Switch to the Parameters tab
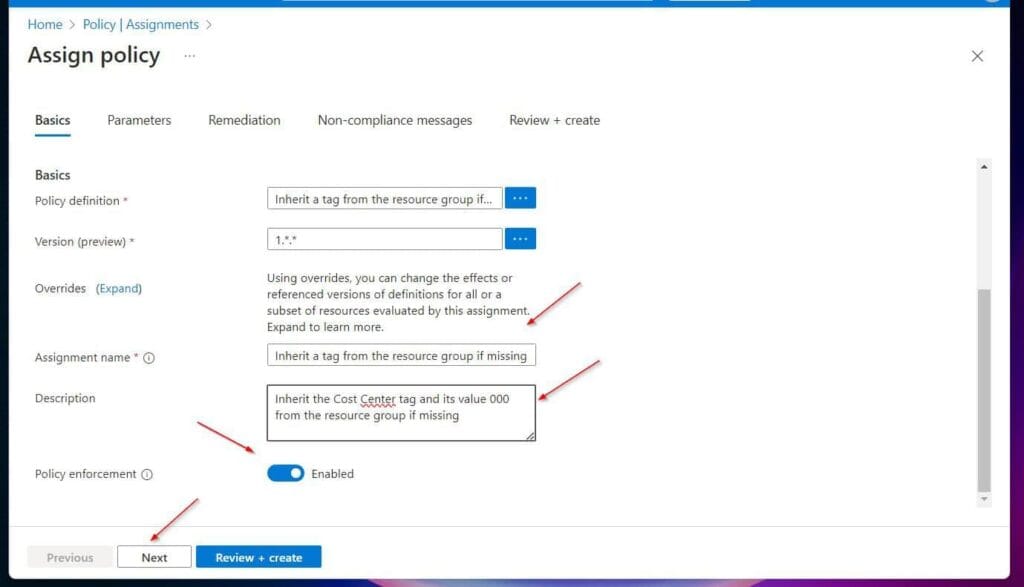The image size is (1024, 587). pos(139,120)
